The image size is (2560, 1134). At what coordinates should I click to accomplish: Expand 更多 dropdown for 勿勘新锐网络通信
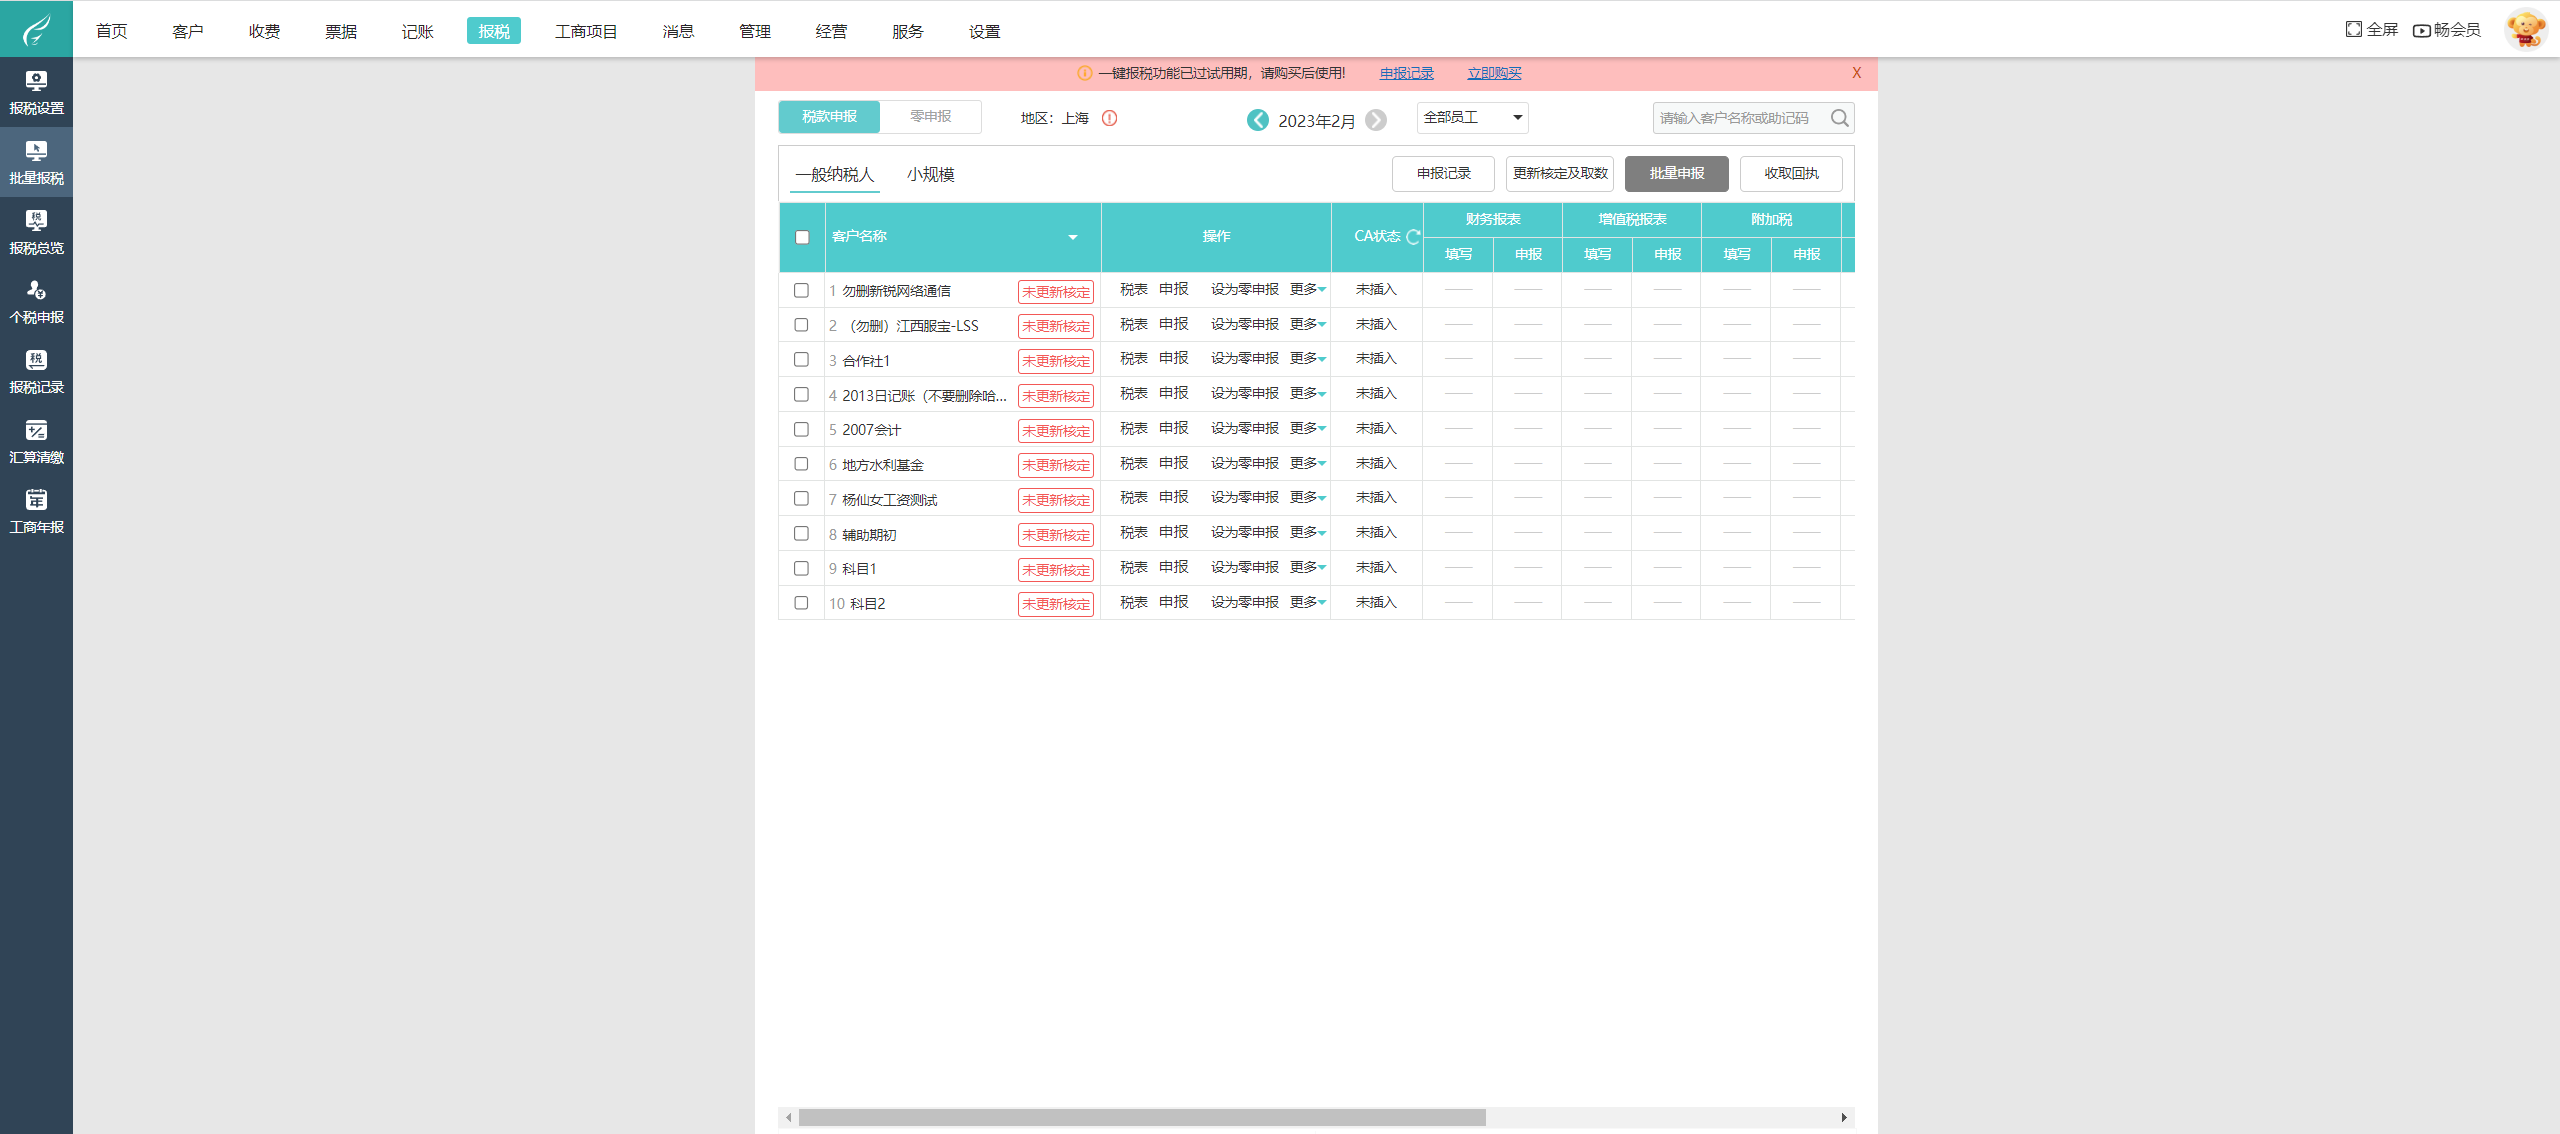(x=1306, y=290)
